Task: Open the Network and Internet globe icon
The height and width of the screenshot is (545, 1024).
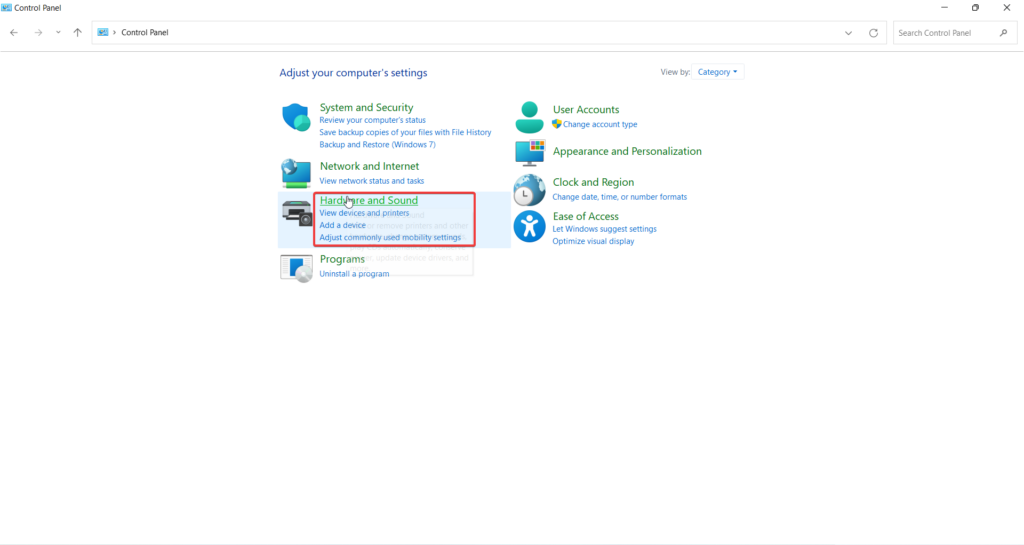Action: [x=296, y=173]
